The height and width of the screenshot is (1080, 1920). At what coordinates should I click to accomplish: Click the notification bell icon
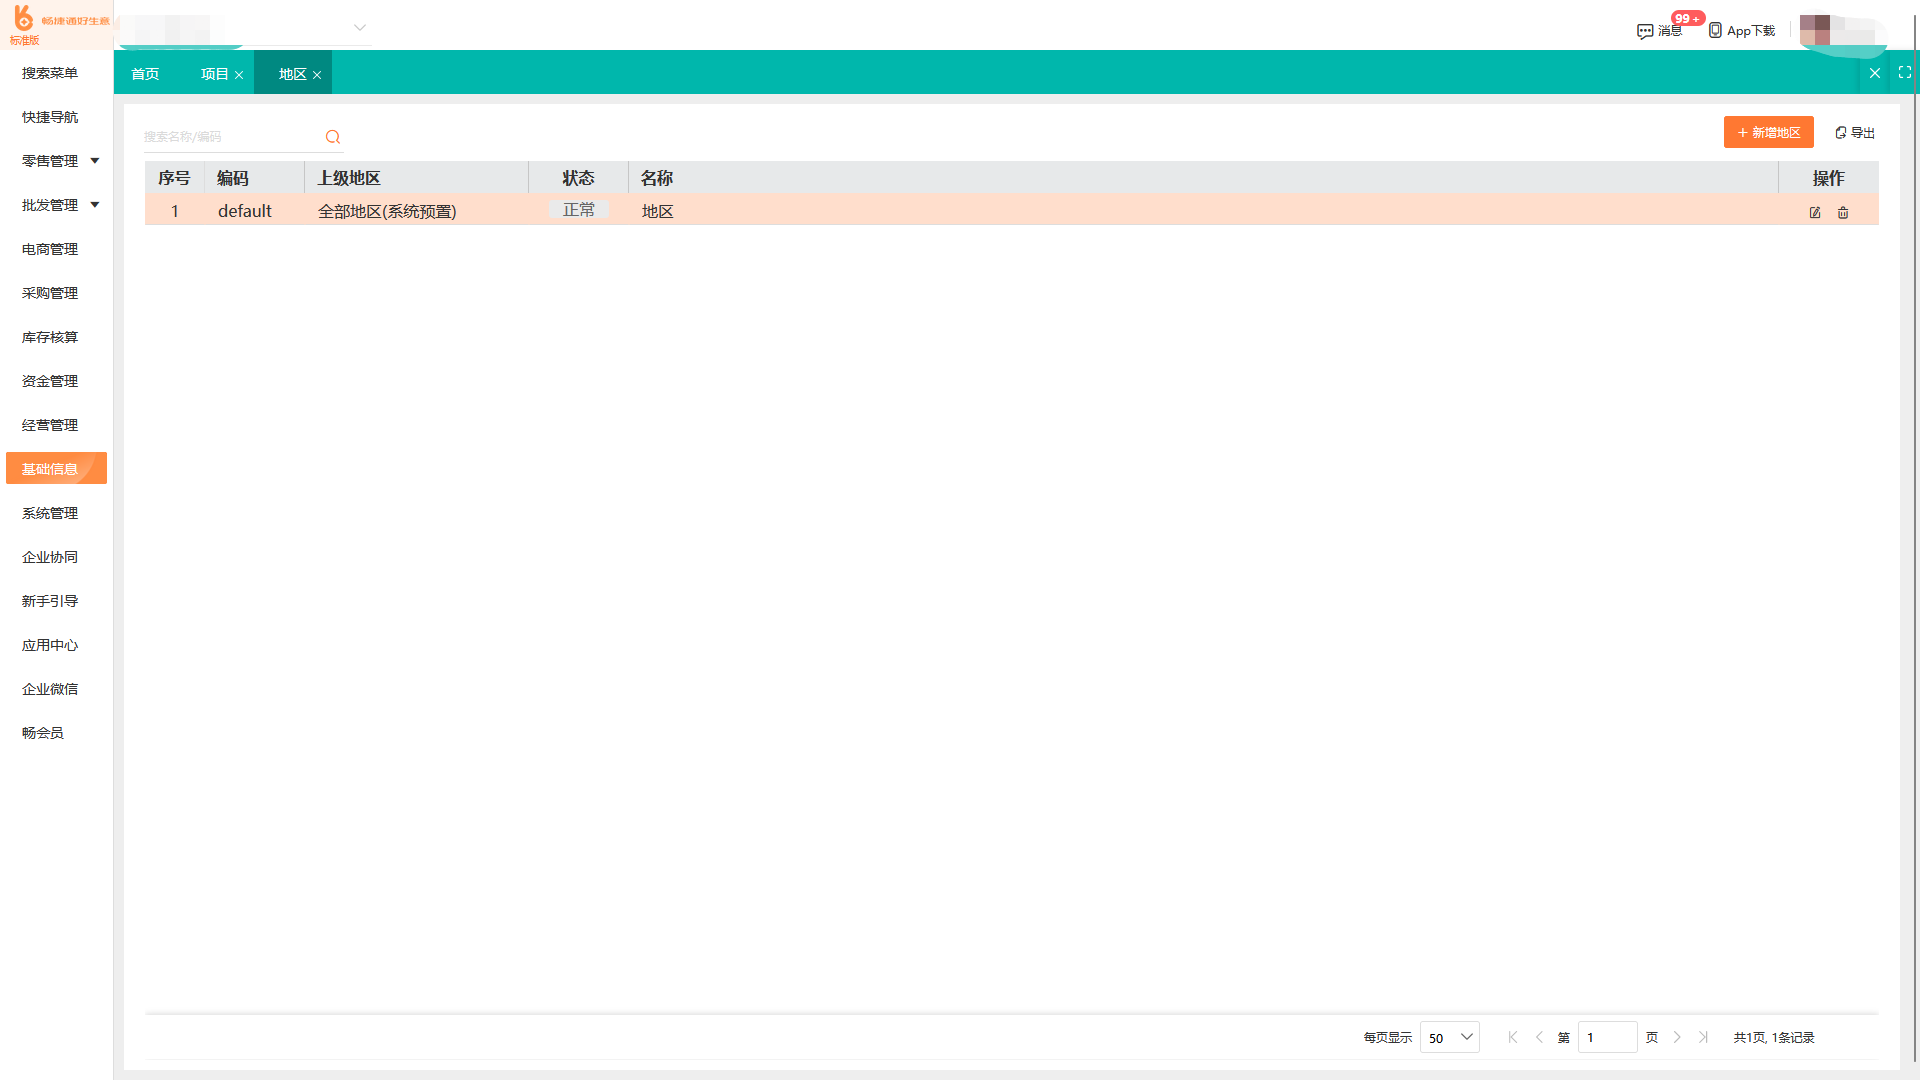(x=1646, y=29)
